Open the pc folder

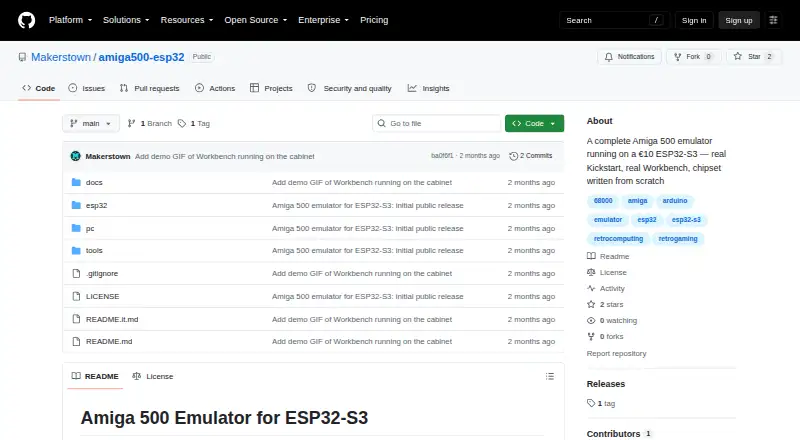point(90,228)
